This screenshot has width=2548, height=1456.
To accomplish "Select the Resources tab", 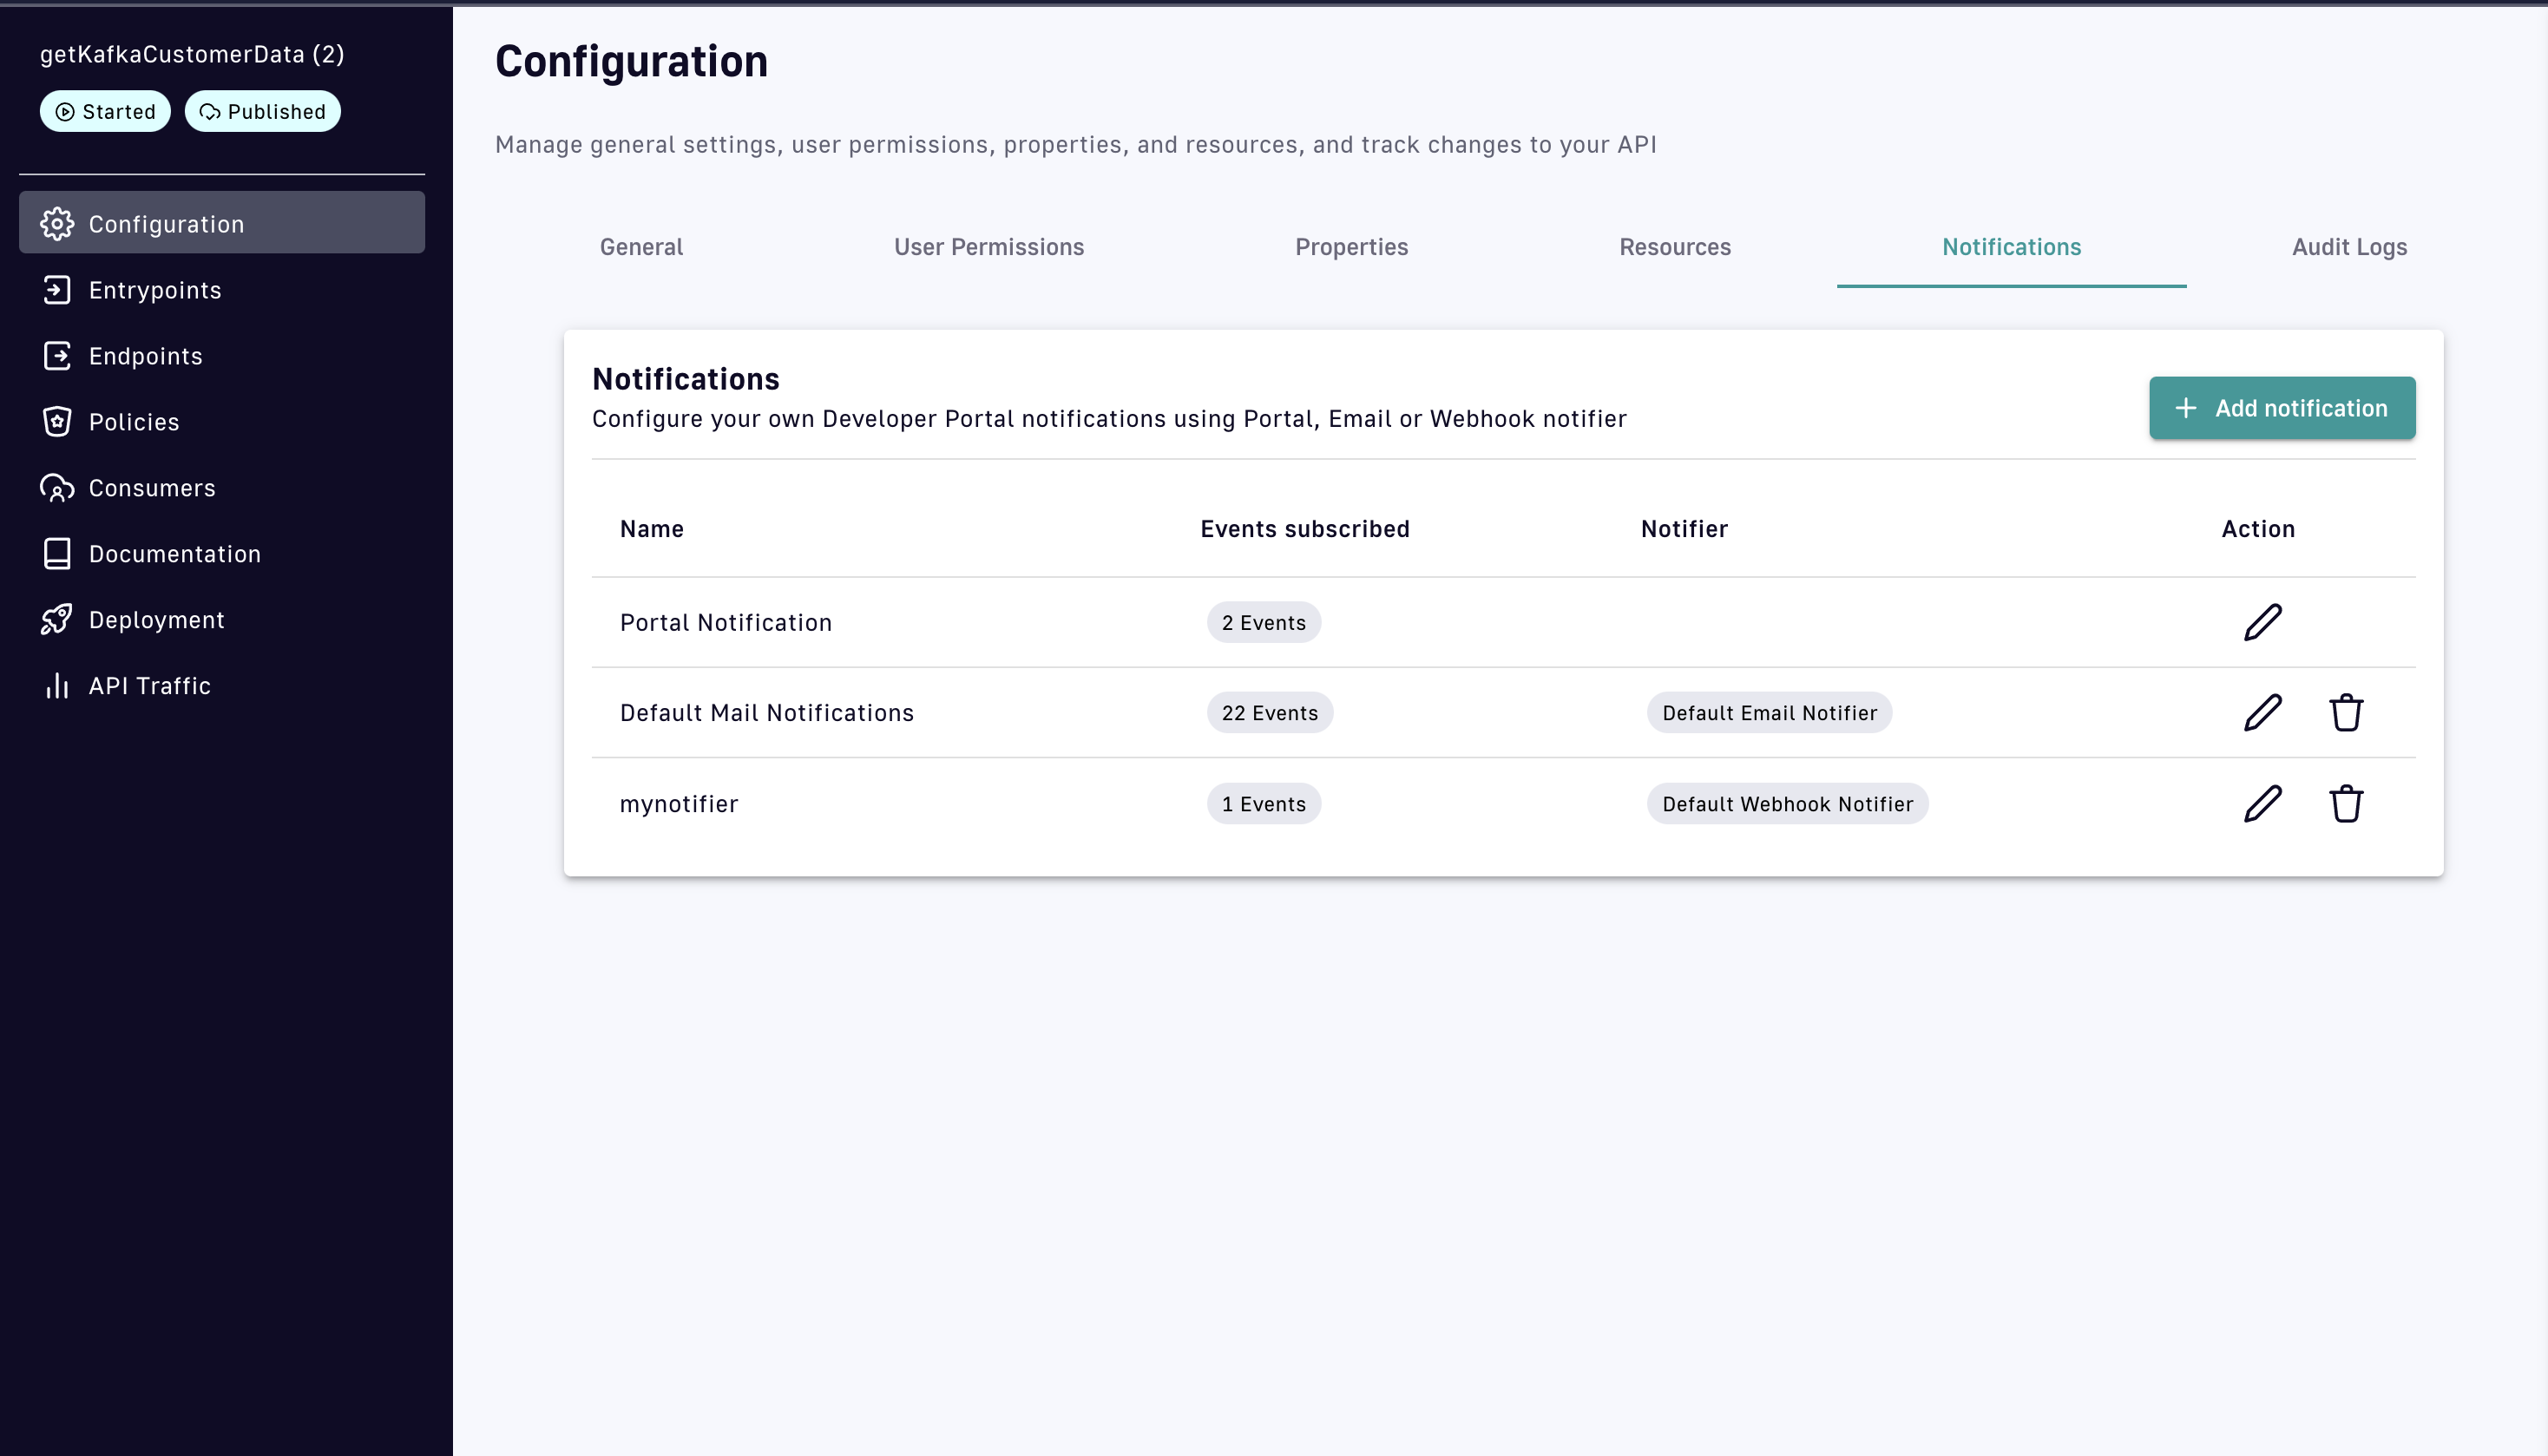I will coord(1674,247).
